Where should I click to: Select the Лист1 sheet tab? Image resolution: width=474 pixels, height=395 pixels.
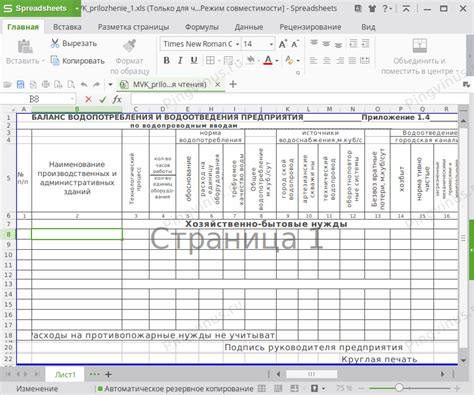click(65, 375)
